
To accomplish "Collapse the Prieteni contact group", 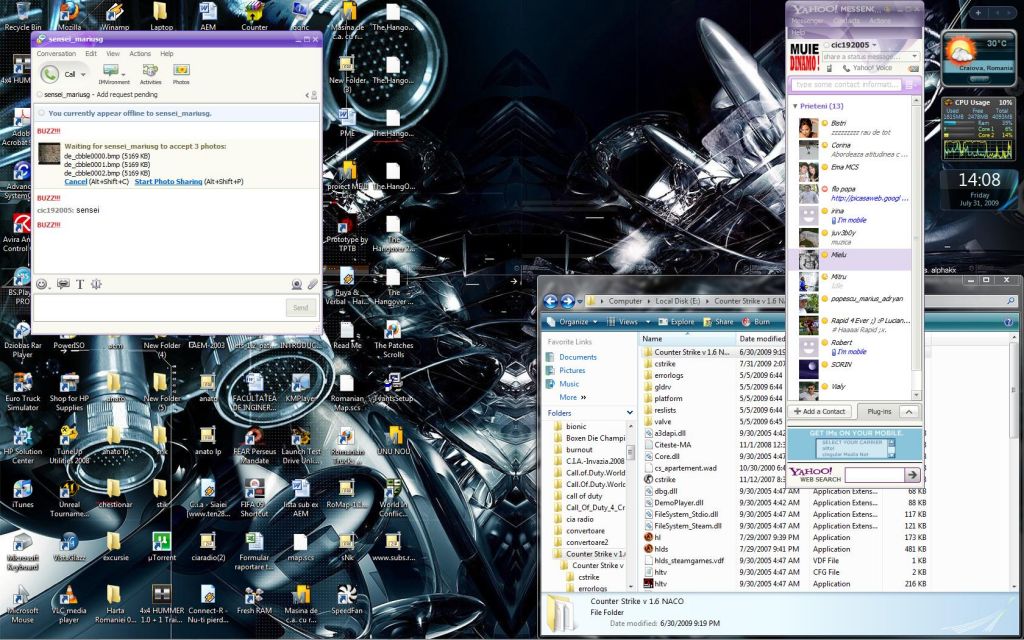I will point(795,106).
